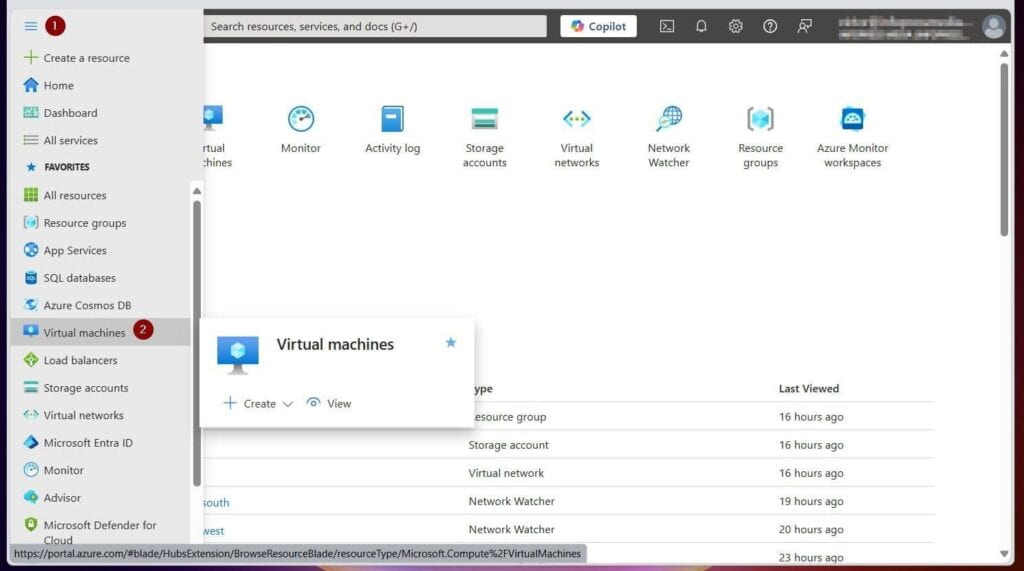Open Resource groups in sidebar favorites
Image resolution: width=1024 pixels, height=571 pixels.
coord(74,223)
